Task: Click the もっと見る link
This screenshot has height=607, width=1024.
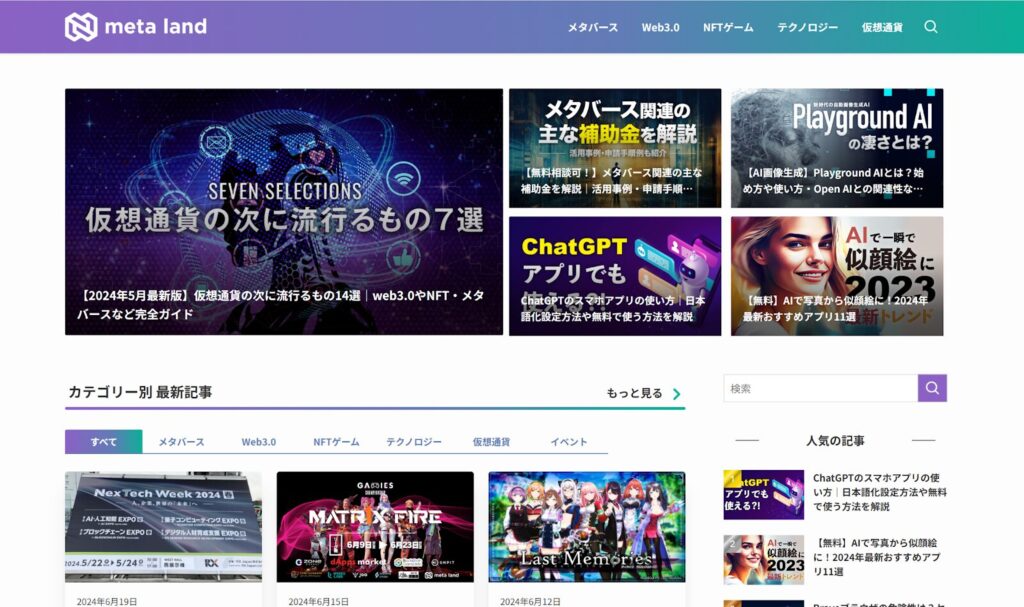Action: 634,394
